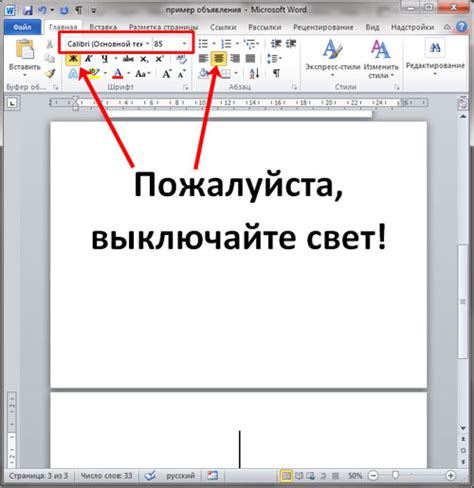Viewport: 474px width, 488px height.
Task: Apply yellow highlight color
Action: (x=94, y=74)
